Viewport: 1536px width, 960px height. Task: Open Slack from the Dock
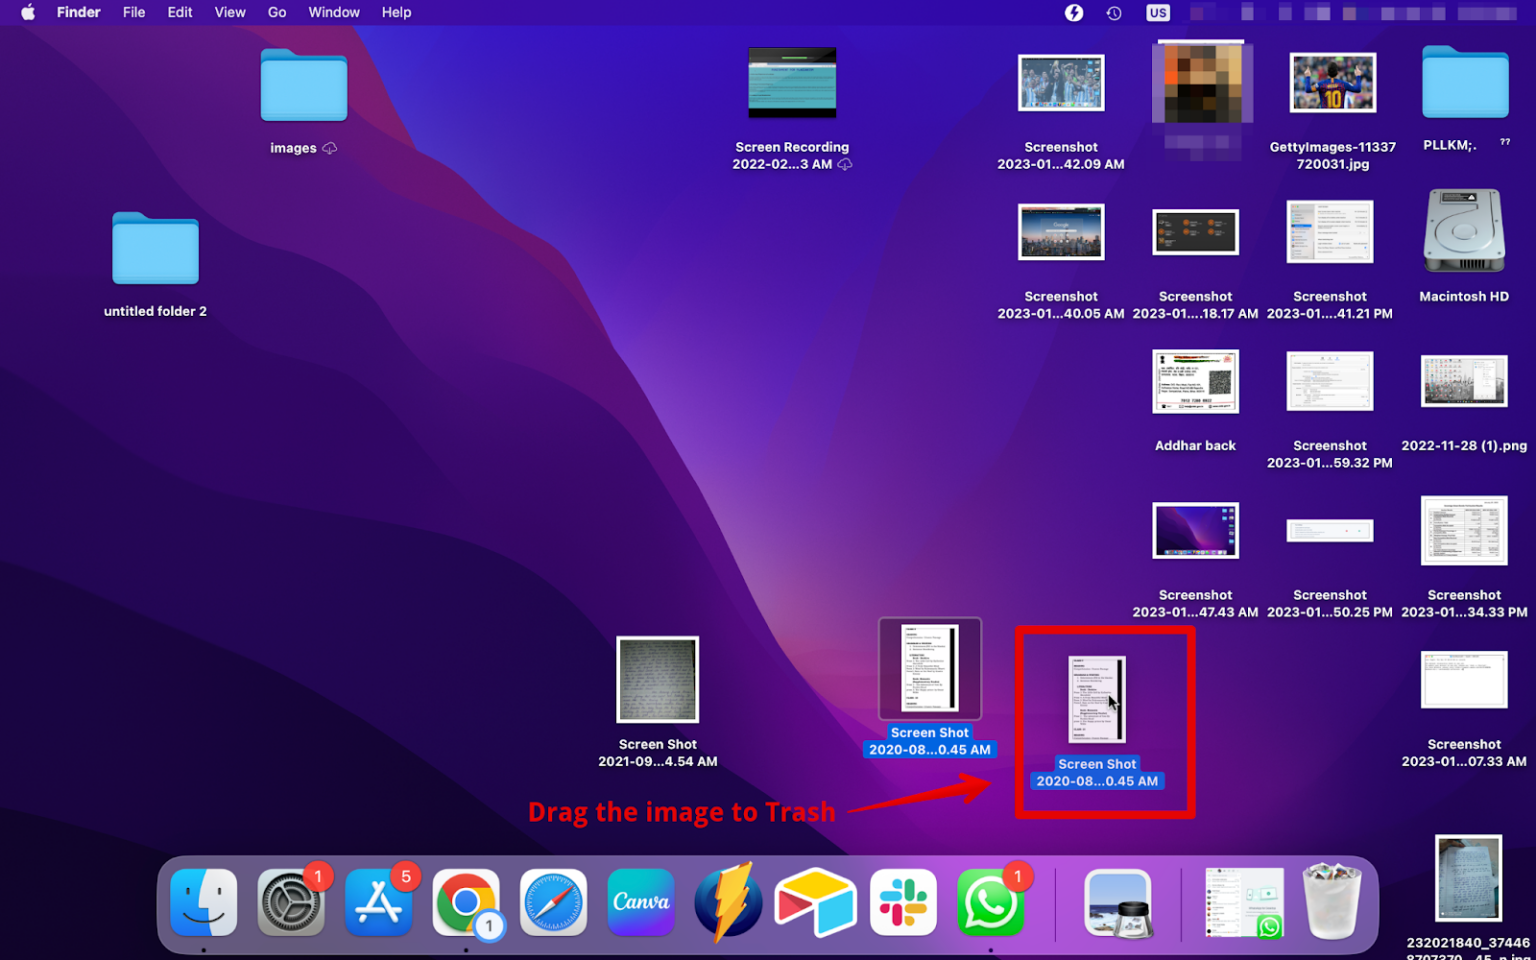903,902
